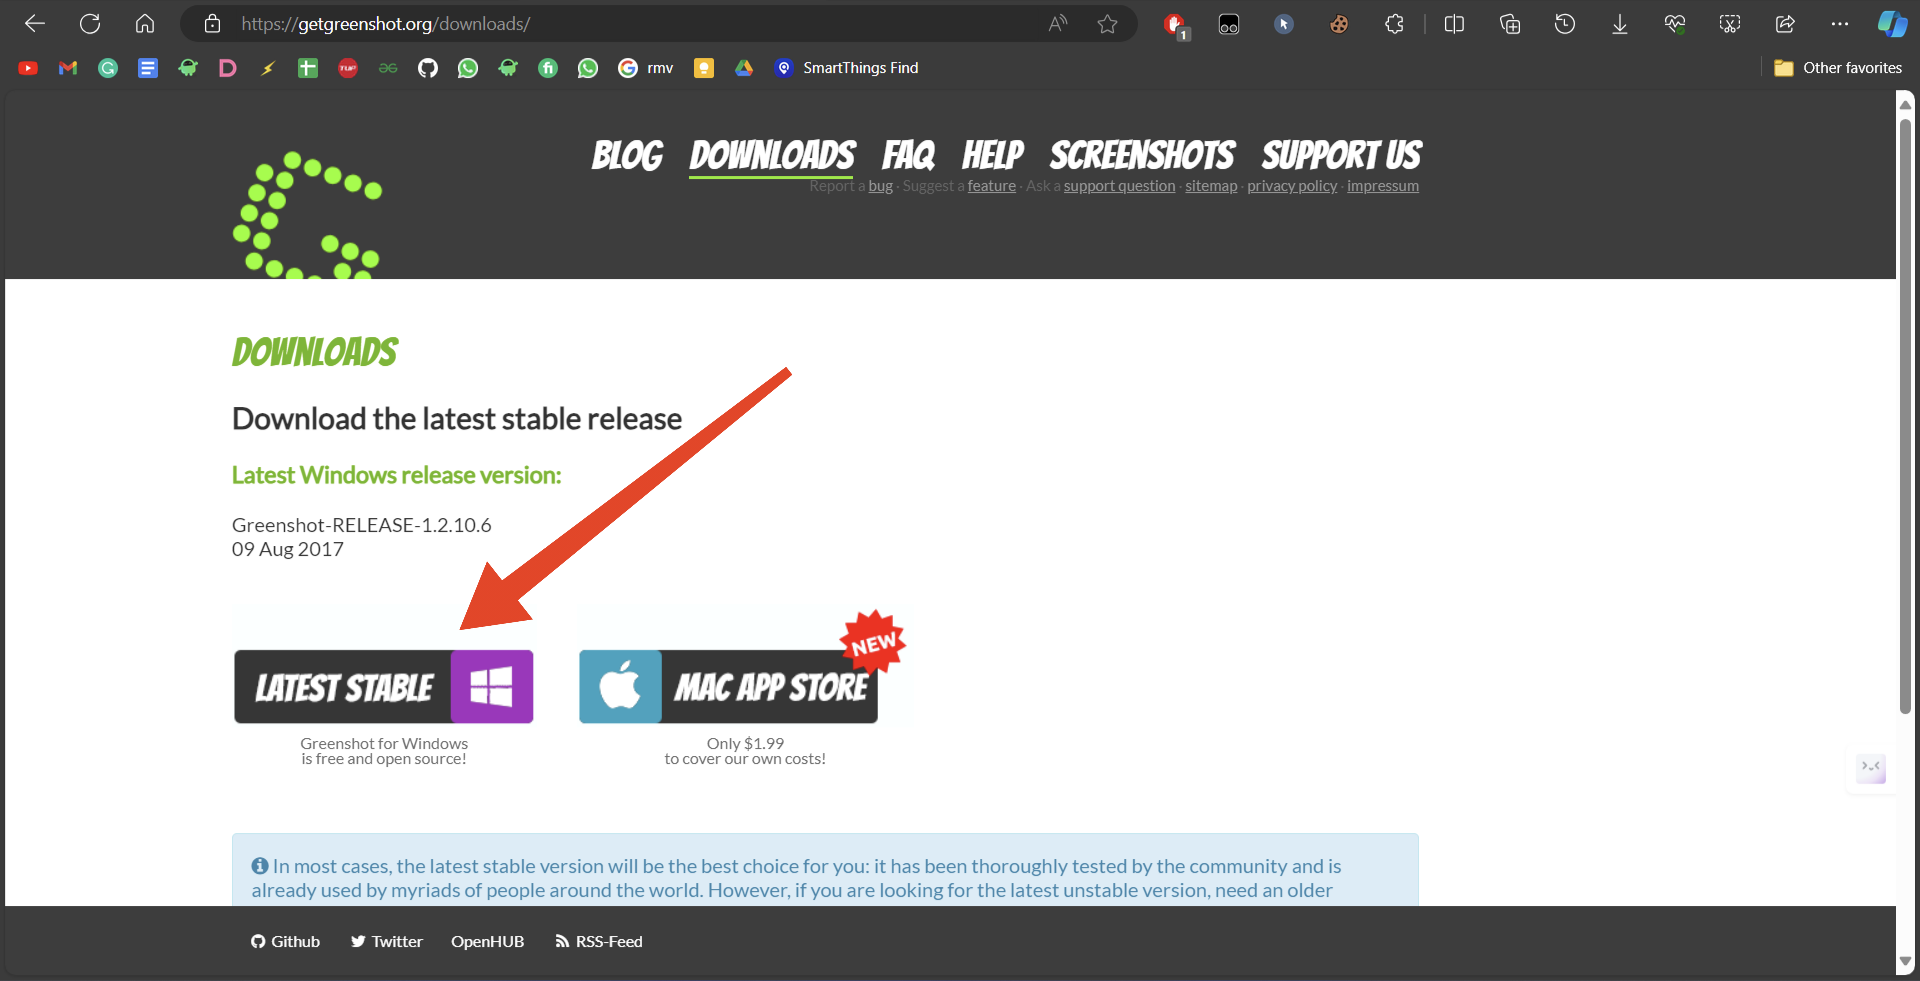Open the cursor extension with blue circle icon

(x=1284, y=24)
